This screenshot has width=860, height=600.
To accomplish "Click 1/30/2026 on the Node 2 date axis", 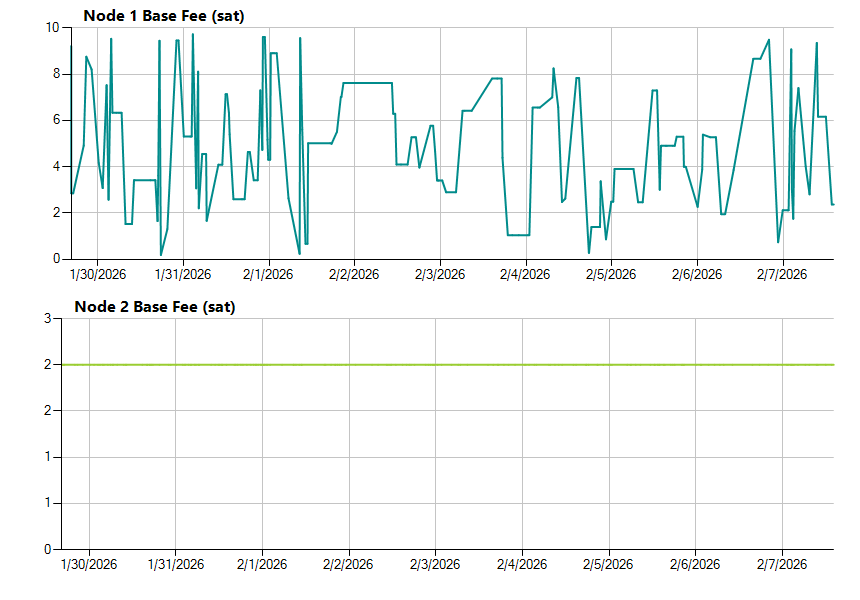I will tap(90, 565).
